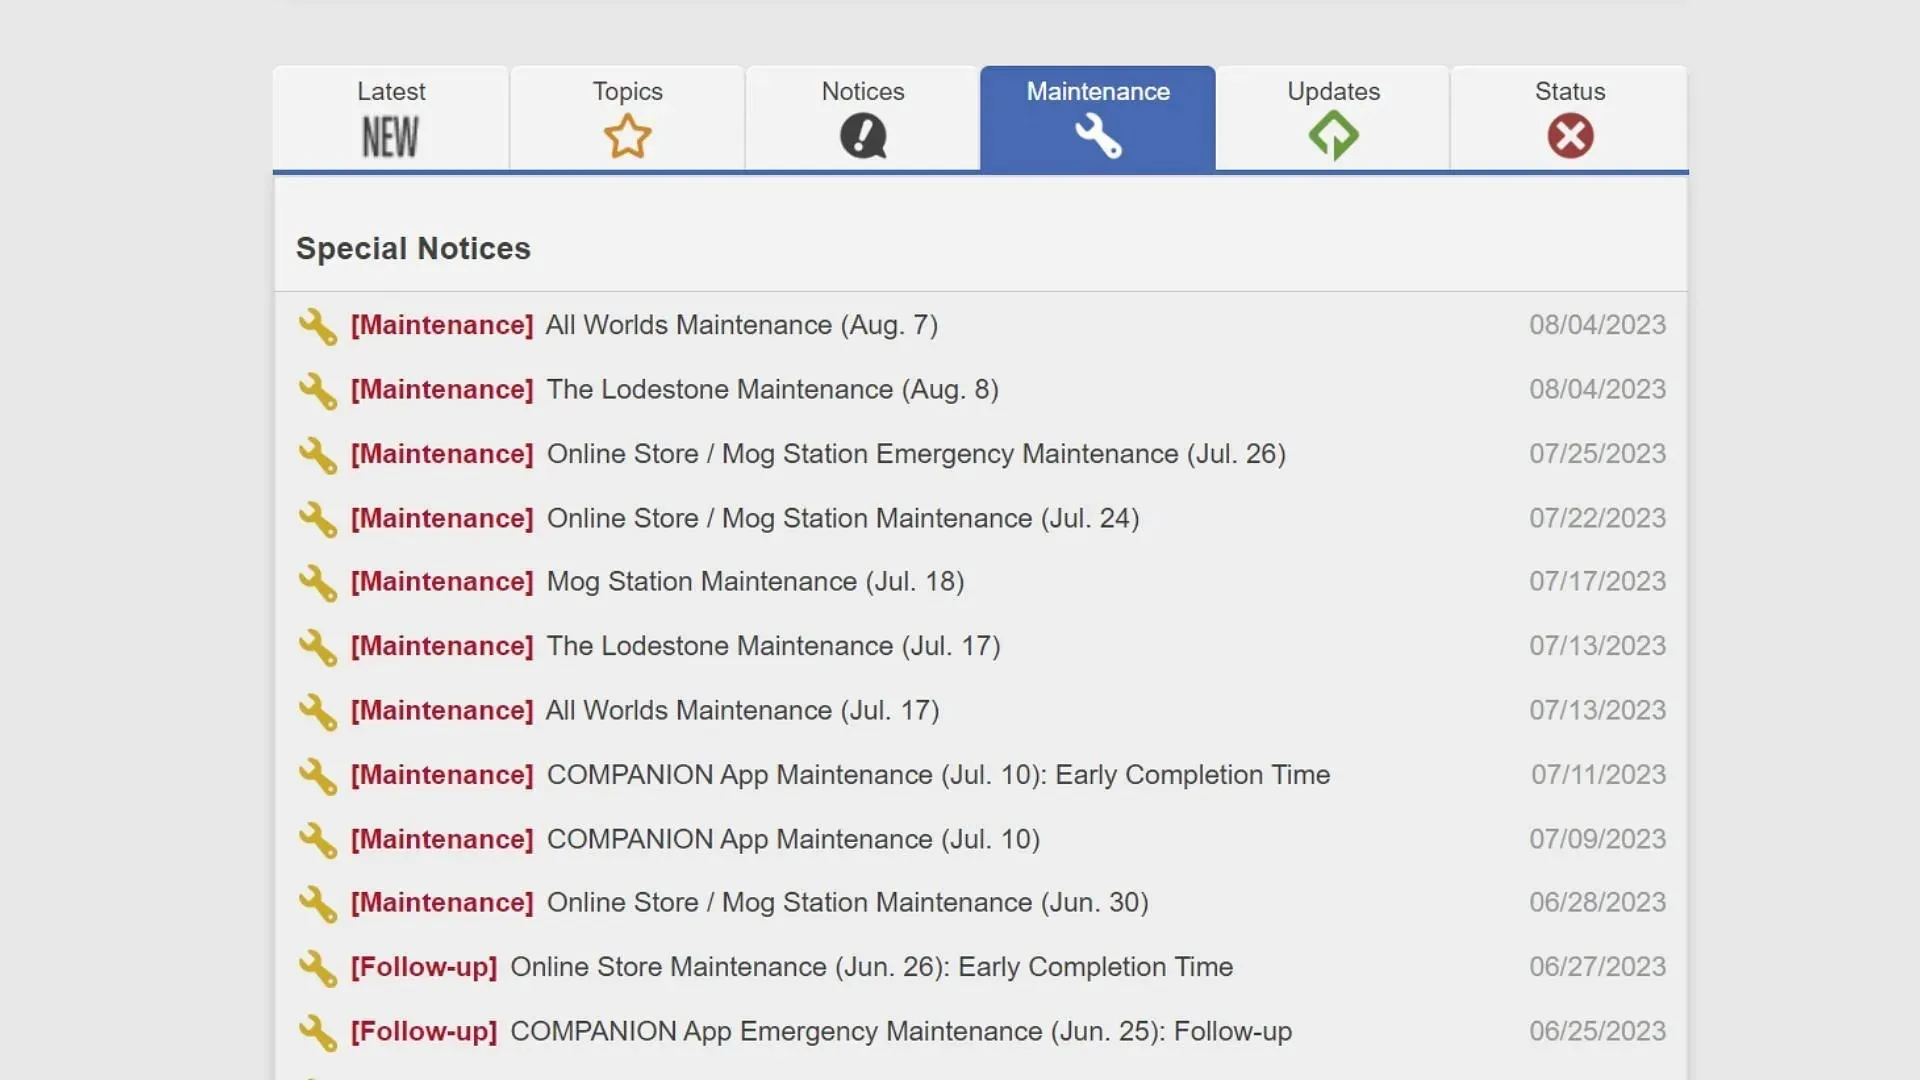
Task: Select The Lodestone Maintenance Aug 8 entry
Action: (x=771, y=389)
